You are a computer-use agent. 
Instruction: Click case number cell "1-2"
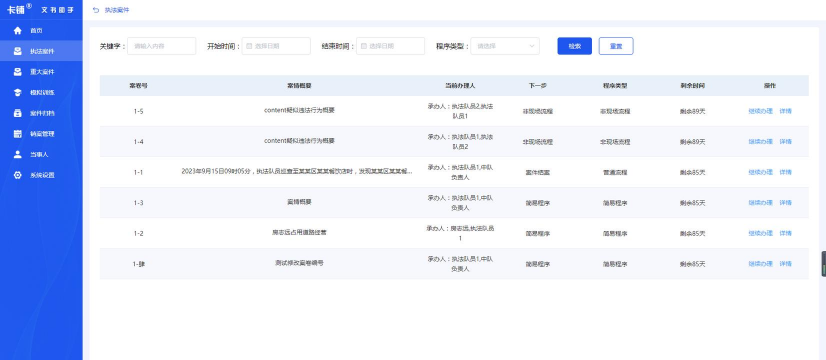coord(138,233)
